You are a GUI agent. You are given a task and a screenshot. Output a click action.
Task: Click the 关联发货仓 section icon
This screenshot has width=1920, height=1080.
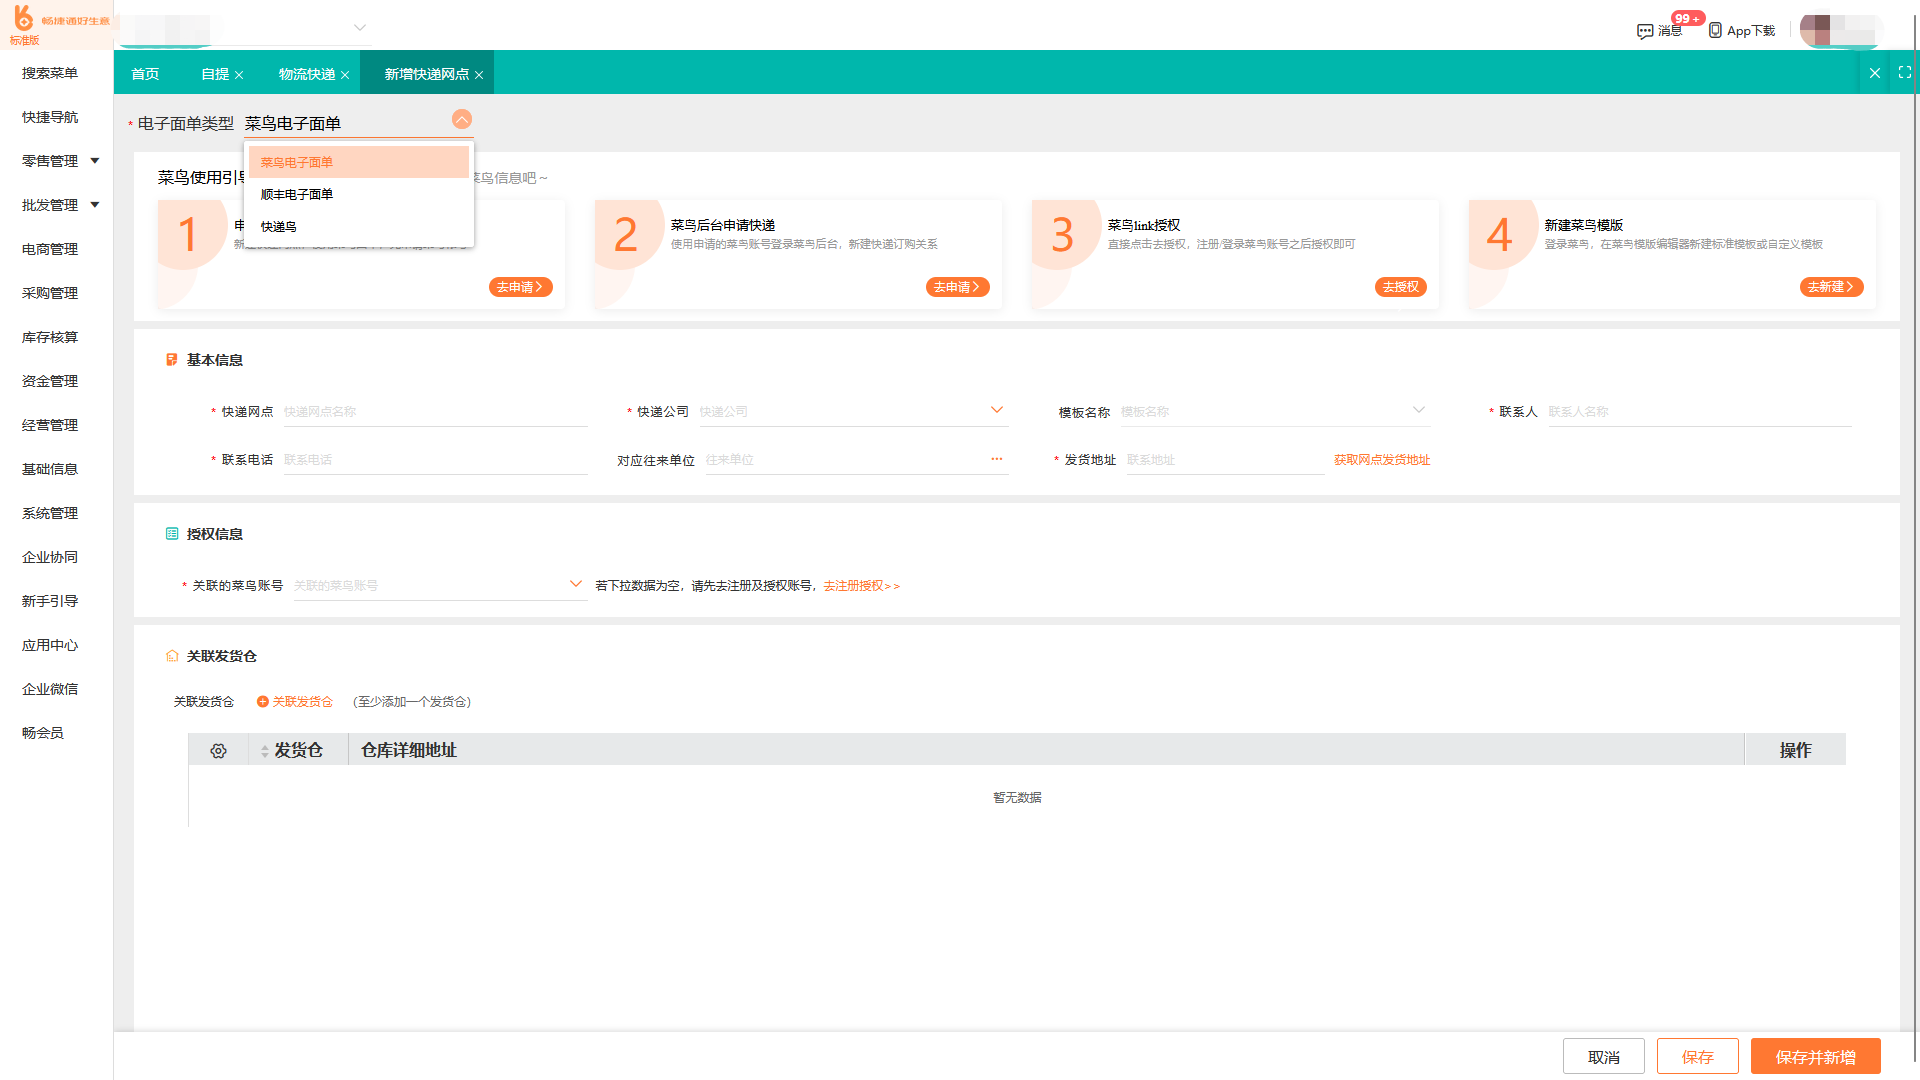point(169,655)
